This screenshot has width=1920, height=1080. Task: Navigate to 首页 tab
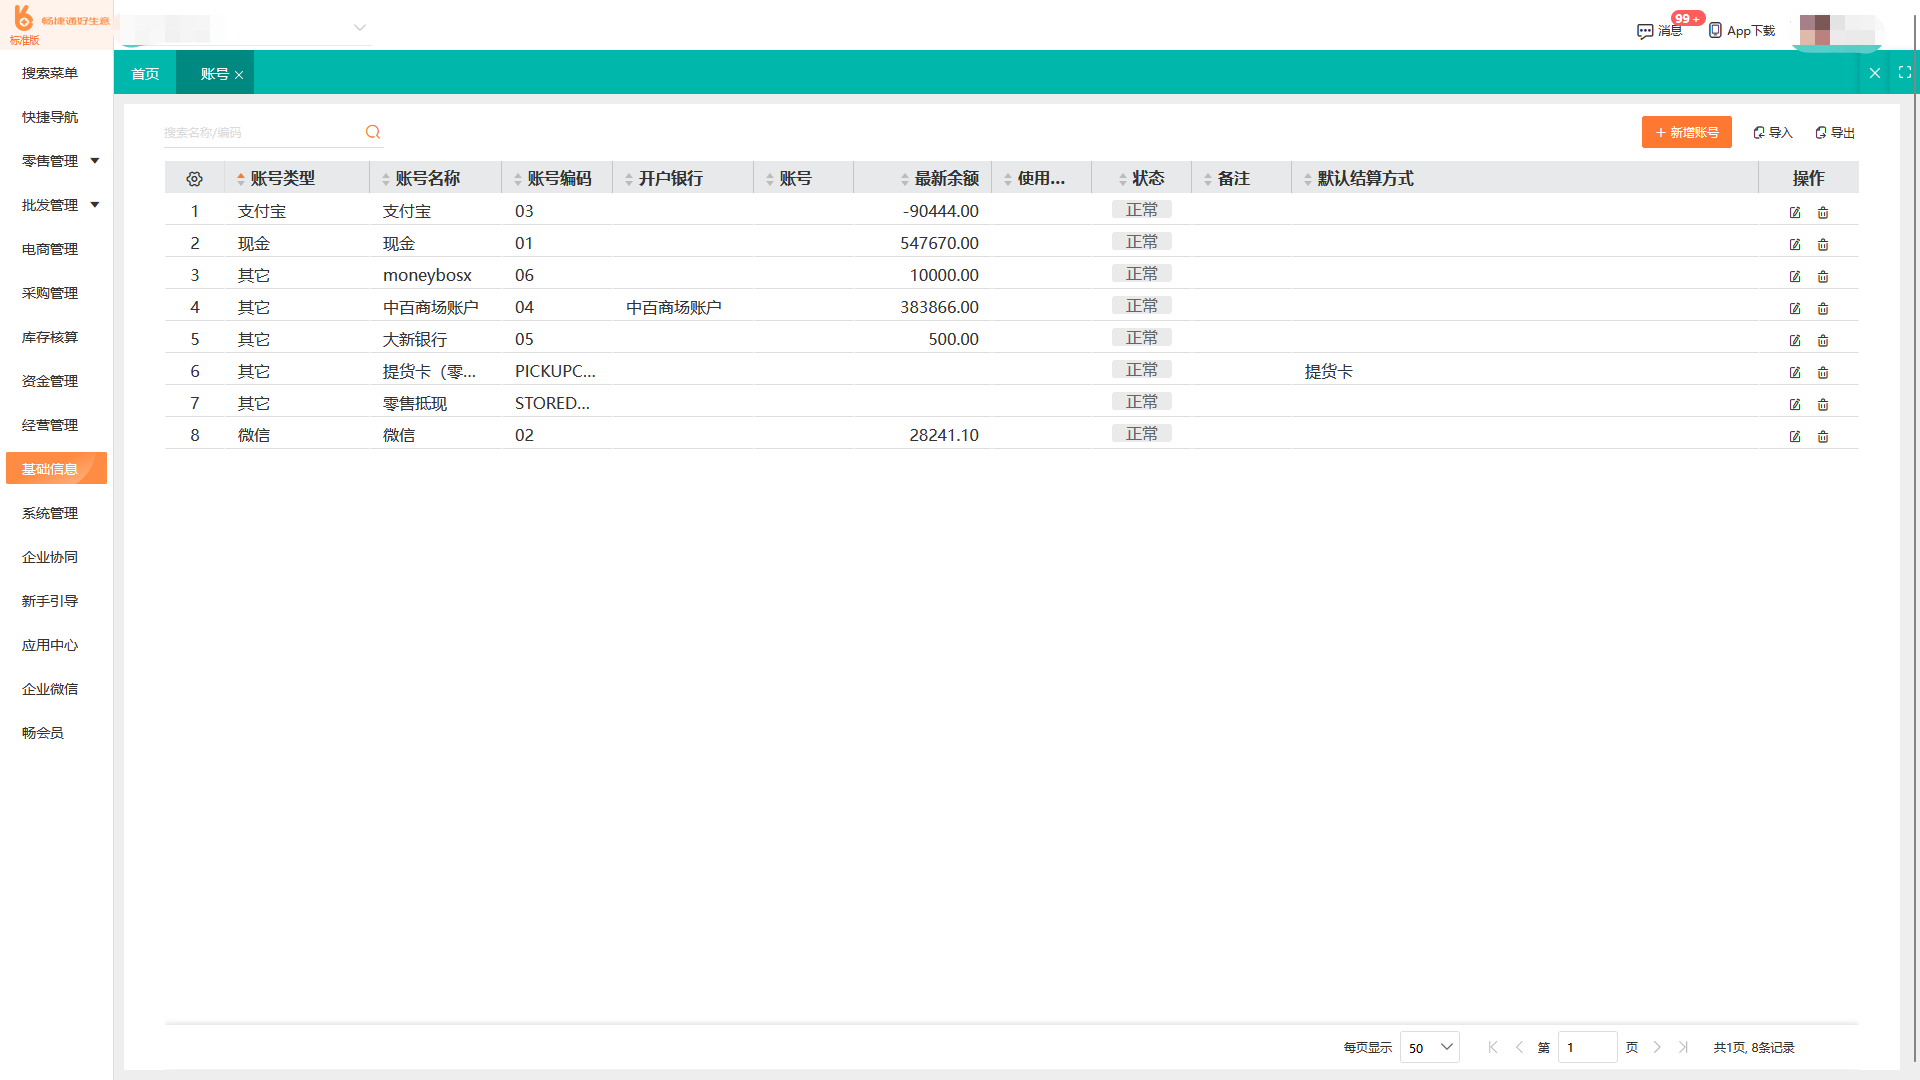145,73
